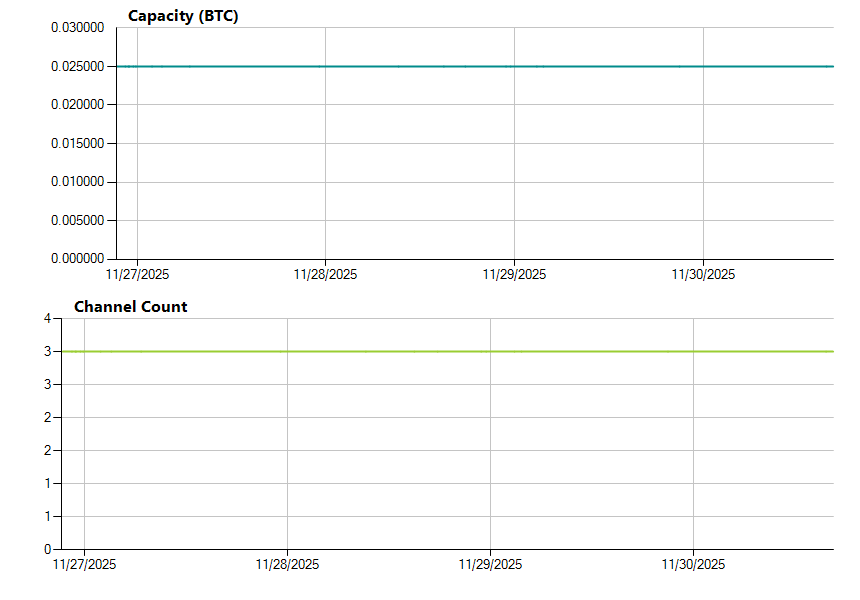Click the "Channel Count" chart title
The width and height of the screenshot is (860, 600).
click(130, 307)
